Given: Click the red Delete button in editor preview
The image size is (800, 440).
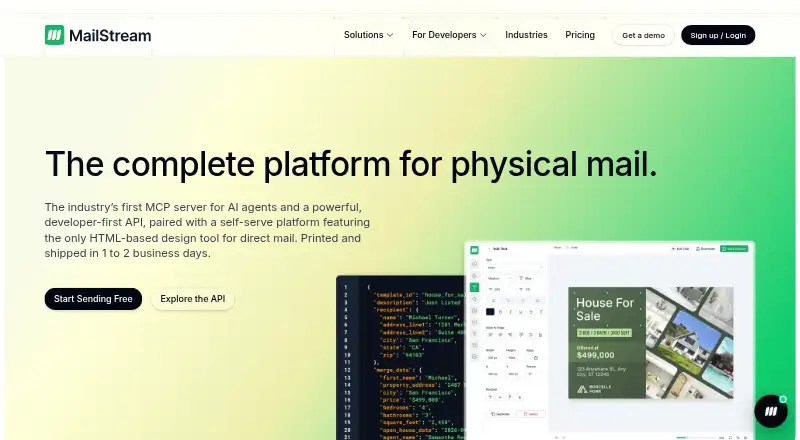Looking at the screenshot, I should coord(531,414).
